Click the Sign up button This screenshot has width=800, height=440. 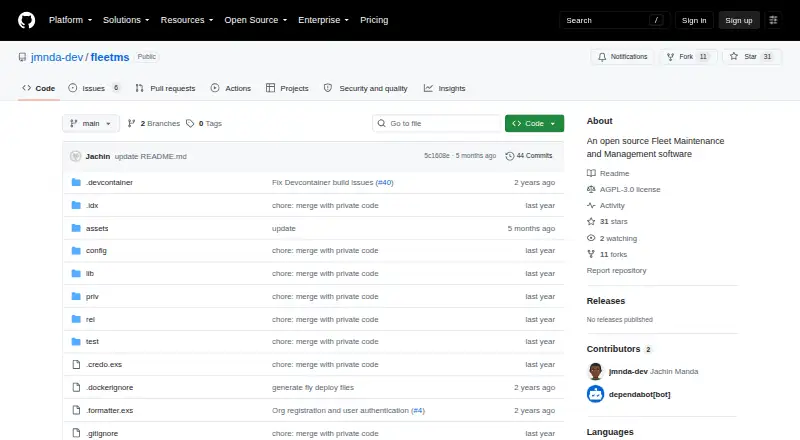739,20
